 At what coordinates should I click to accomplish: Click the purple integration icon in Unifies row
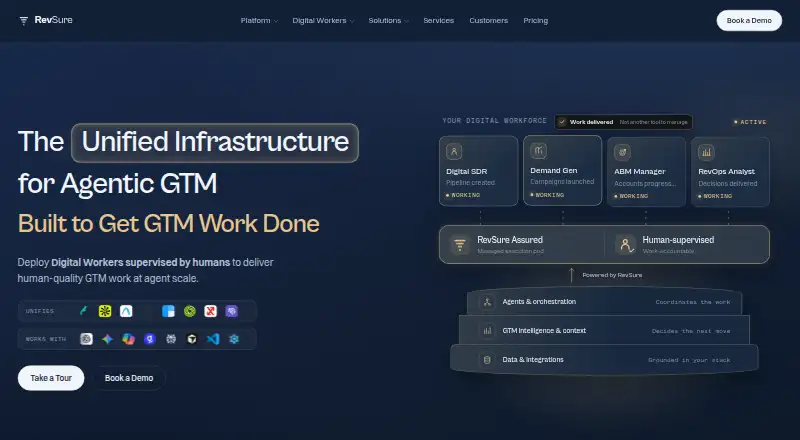[232, 311]
